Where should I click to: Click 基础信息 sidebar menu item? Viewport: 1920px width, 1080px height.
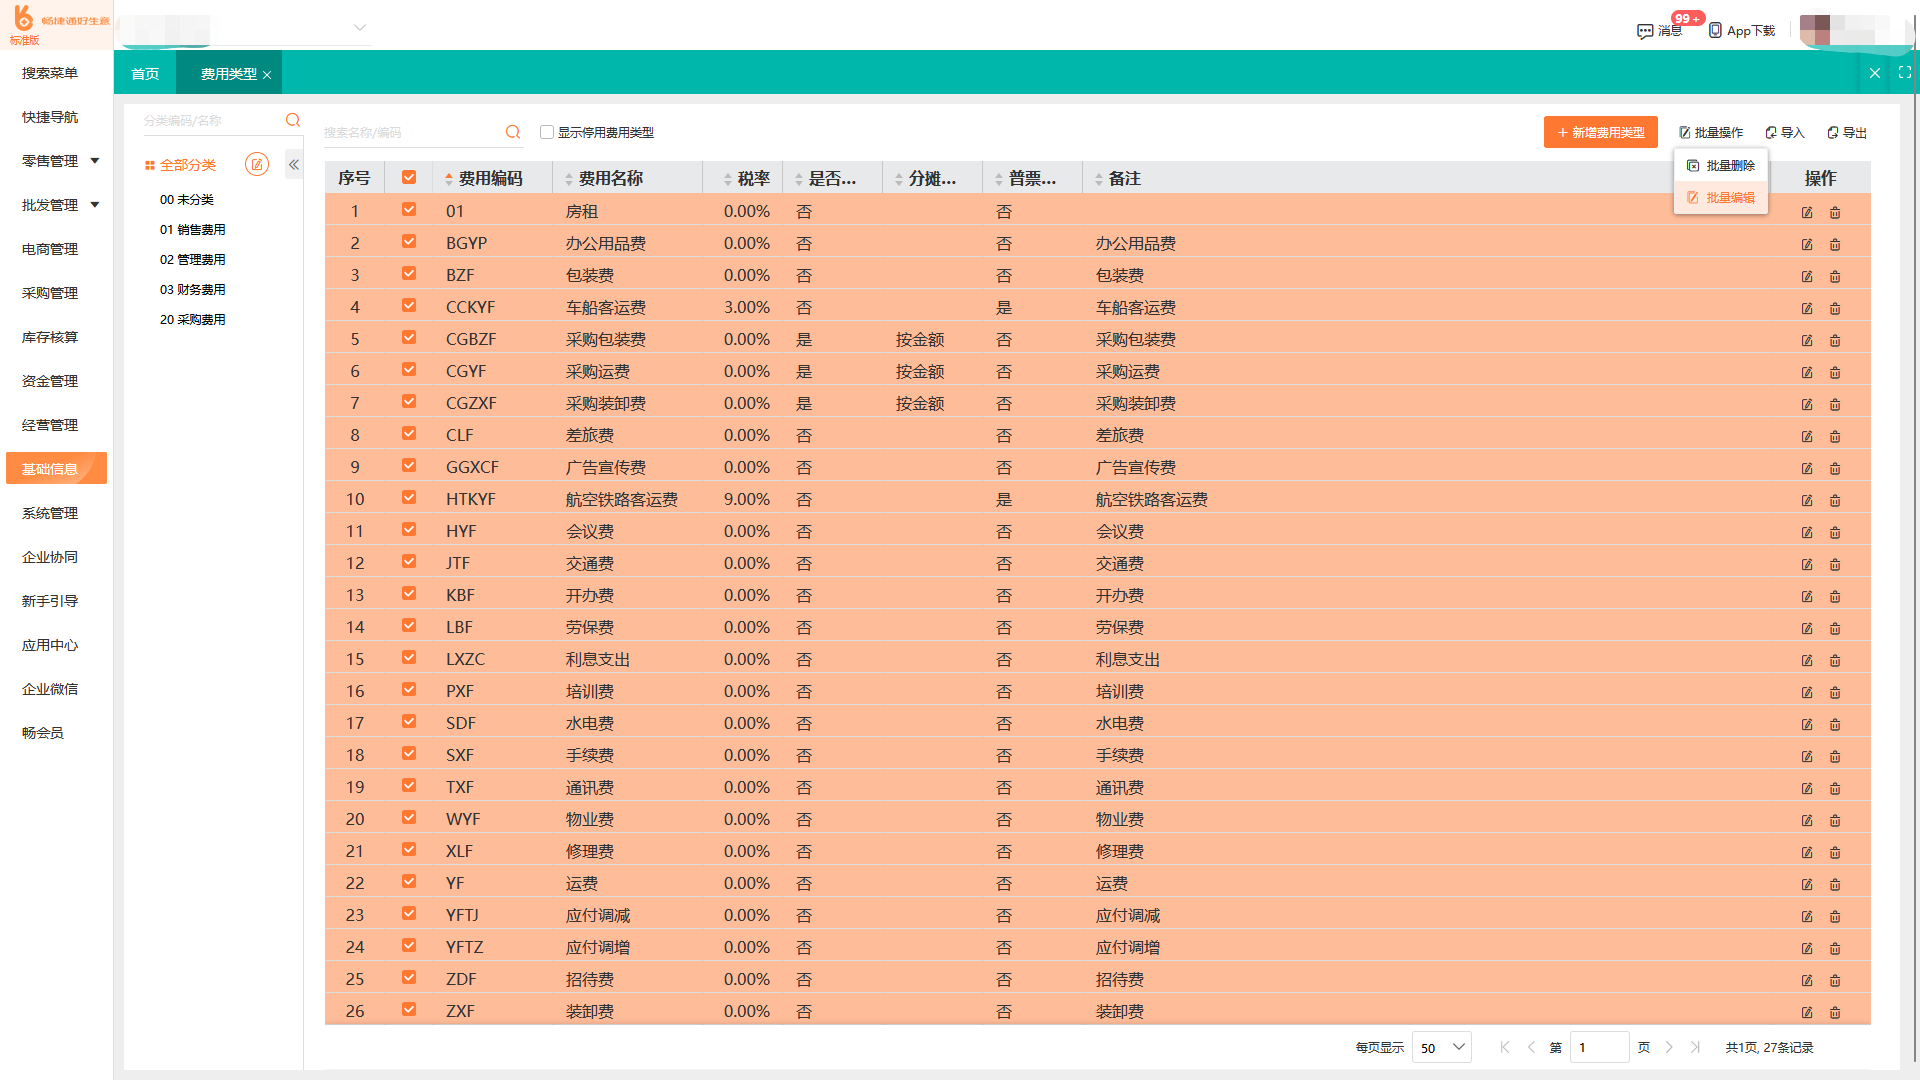pyautogui.click(x=53, y=468)
